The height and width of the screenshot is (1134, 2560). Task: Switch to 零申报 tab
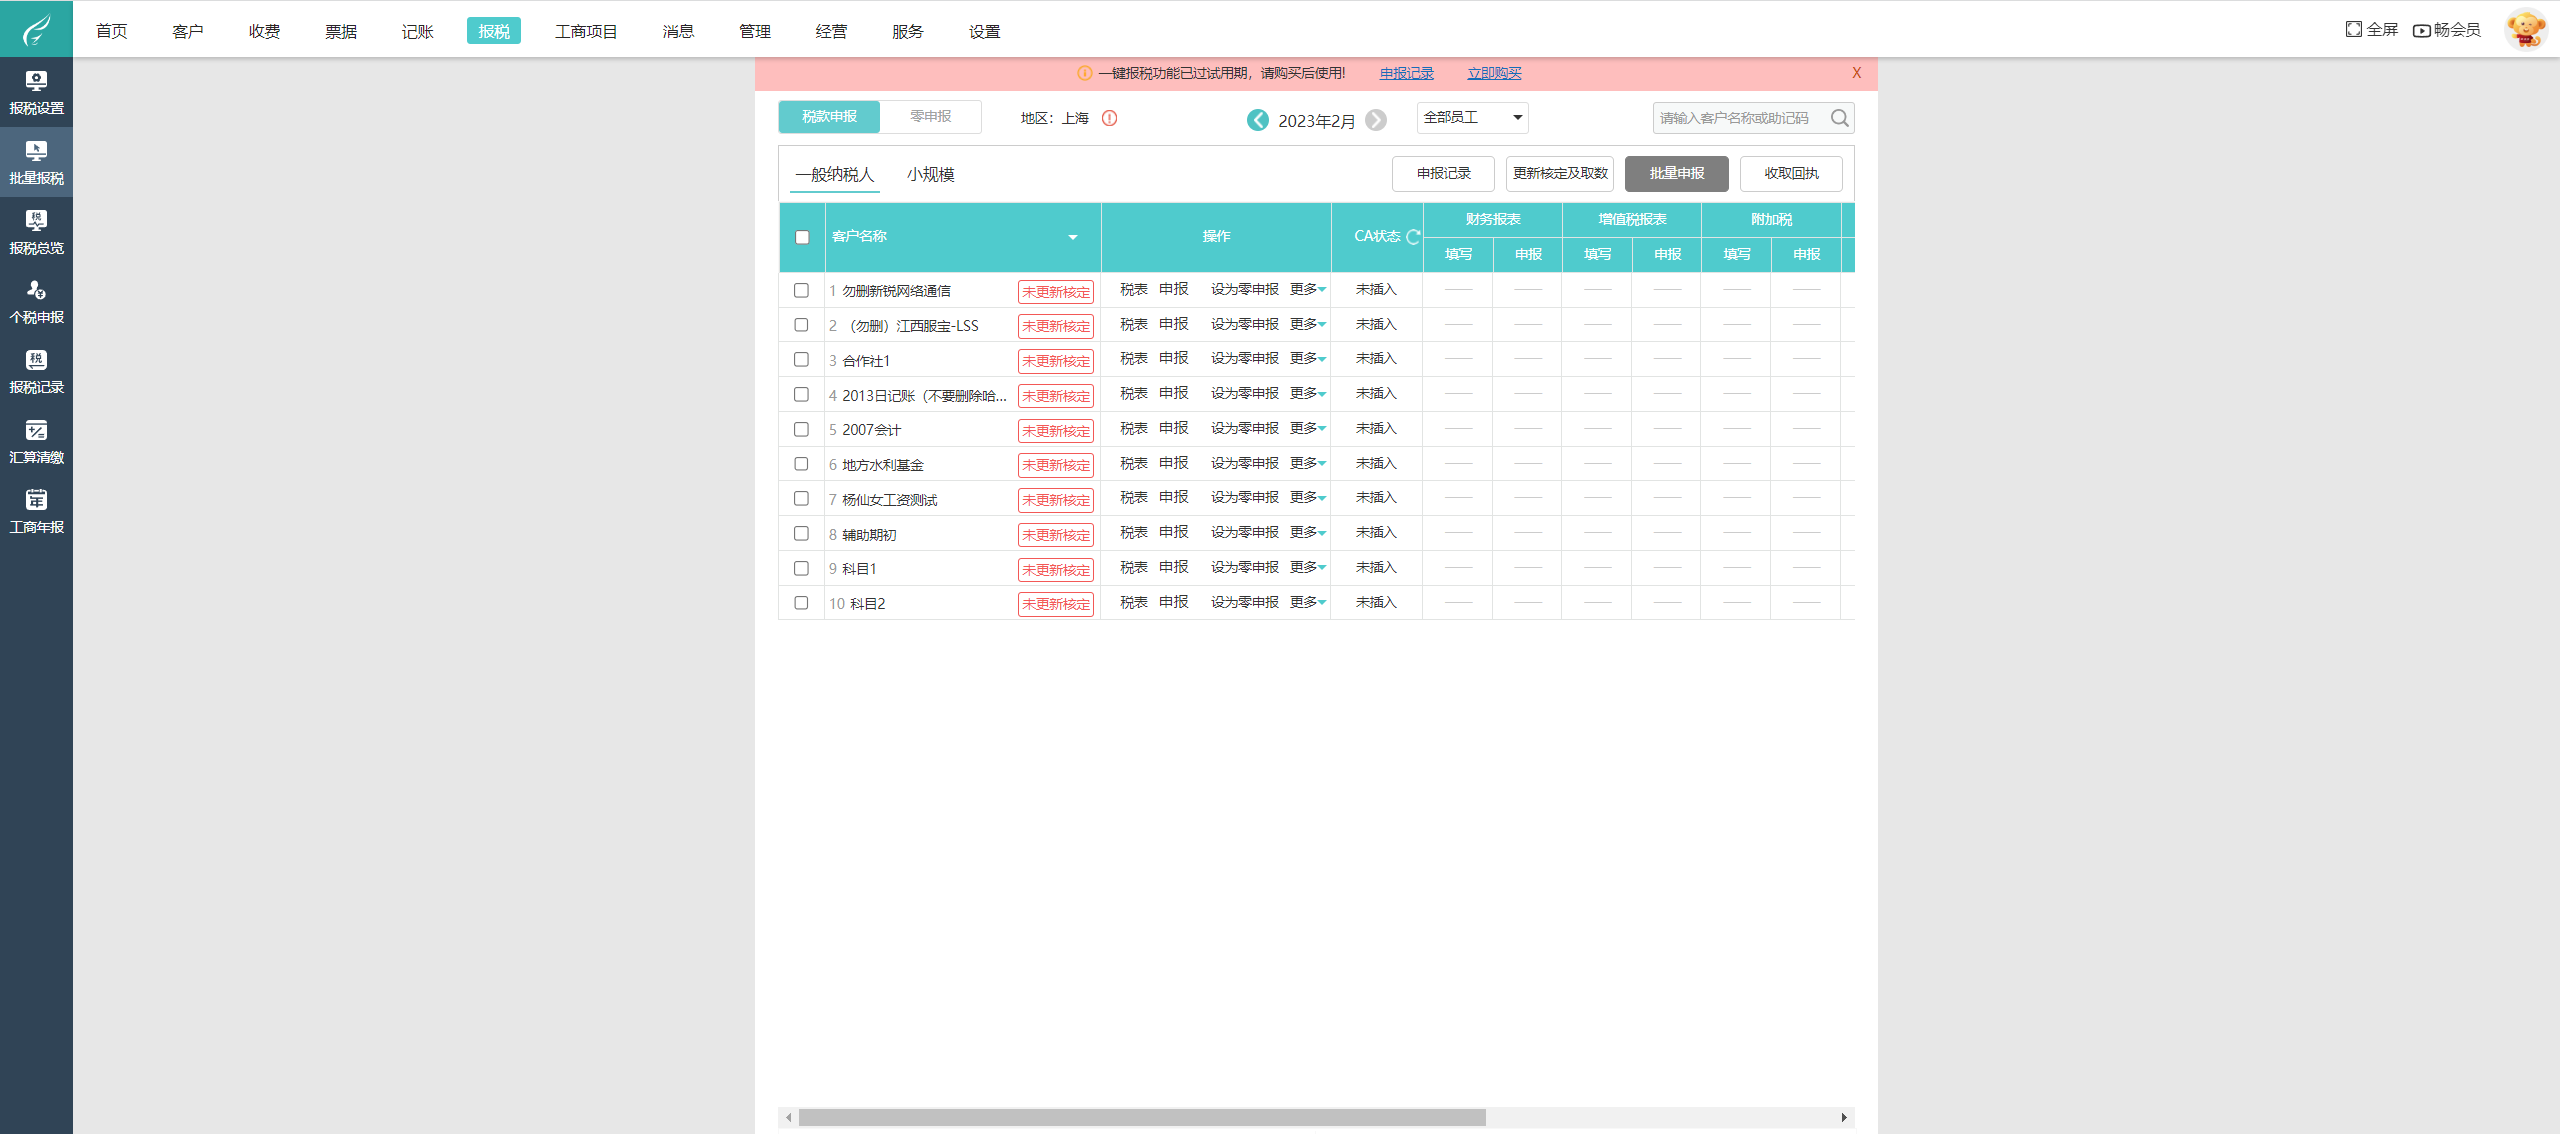[x=929, y=116]
